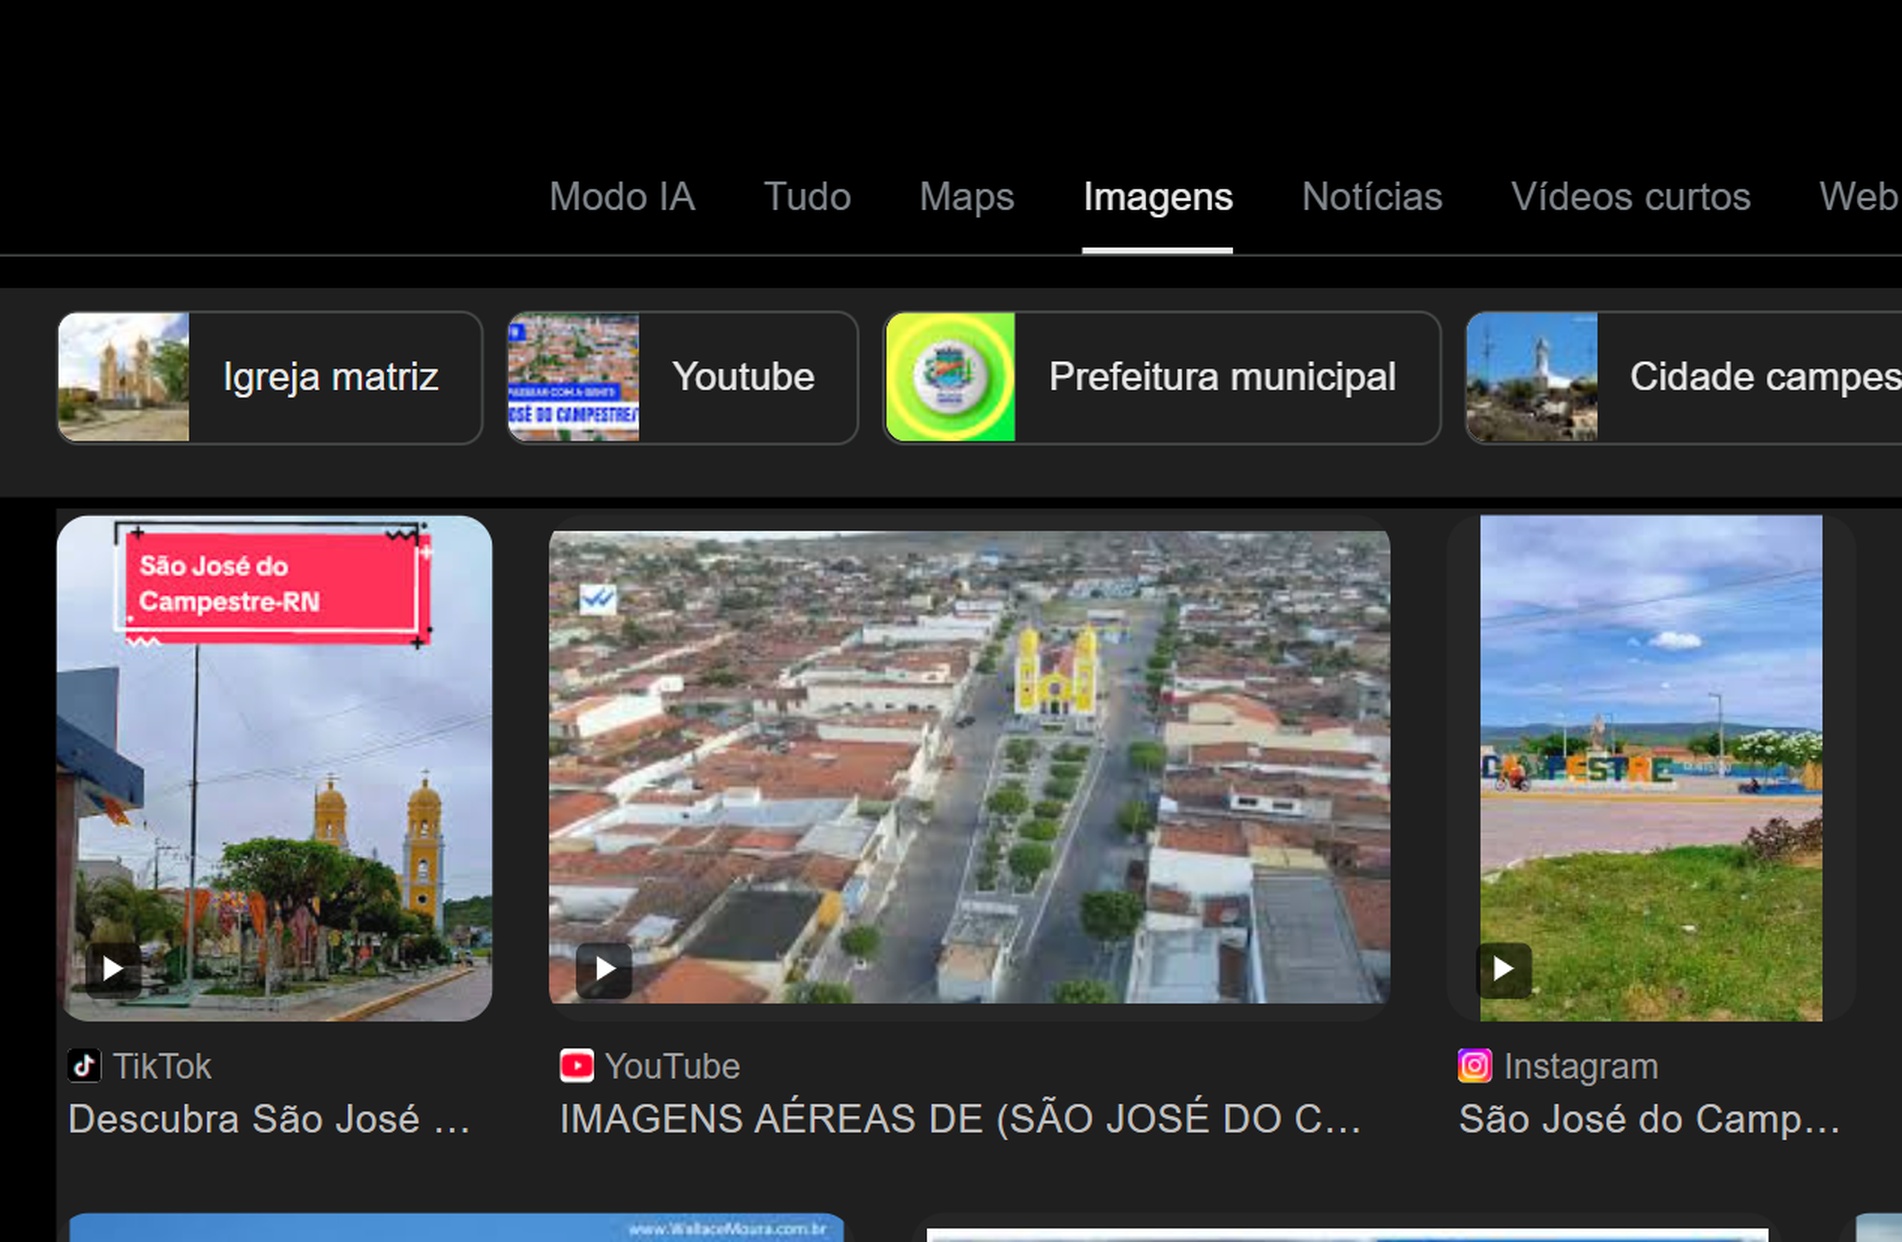Go to the Maps tab
Screen dimensions: 1902x1242
[966, 197]
